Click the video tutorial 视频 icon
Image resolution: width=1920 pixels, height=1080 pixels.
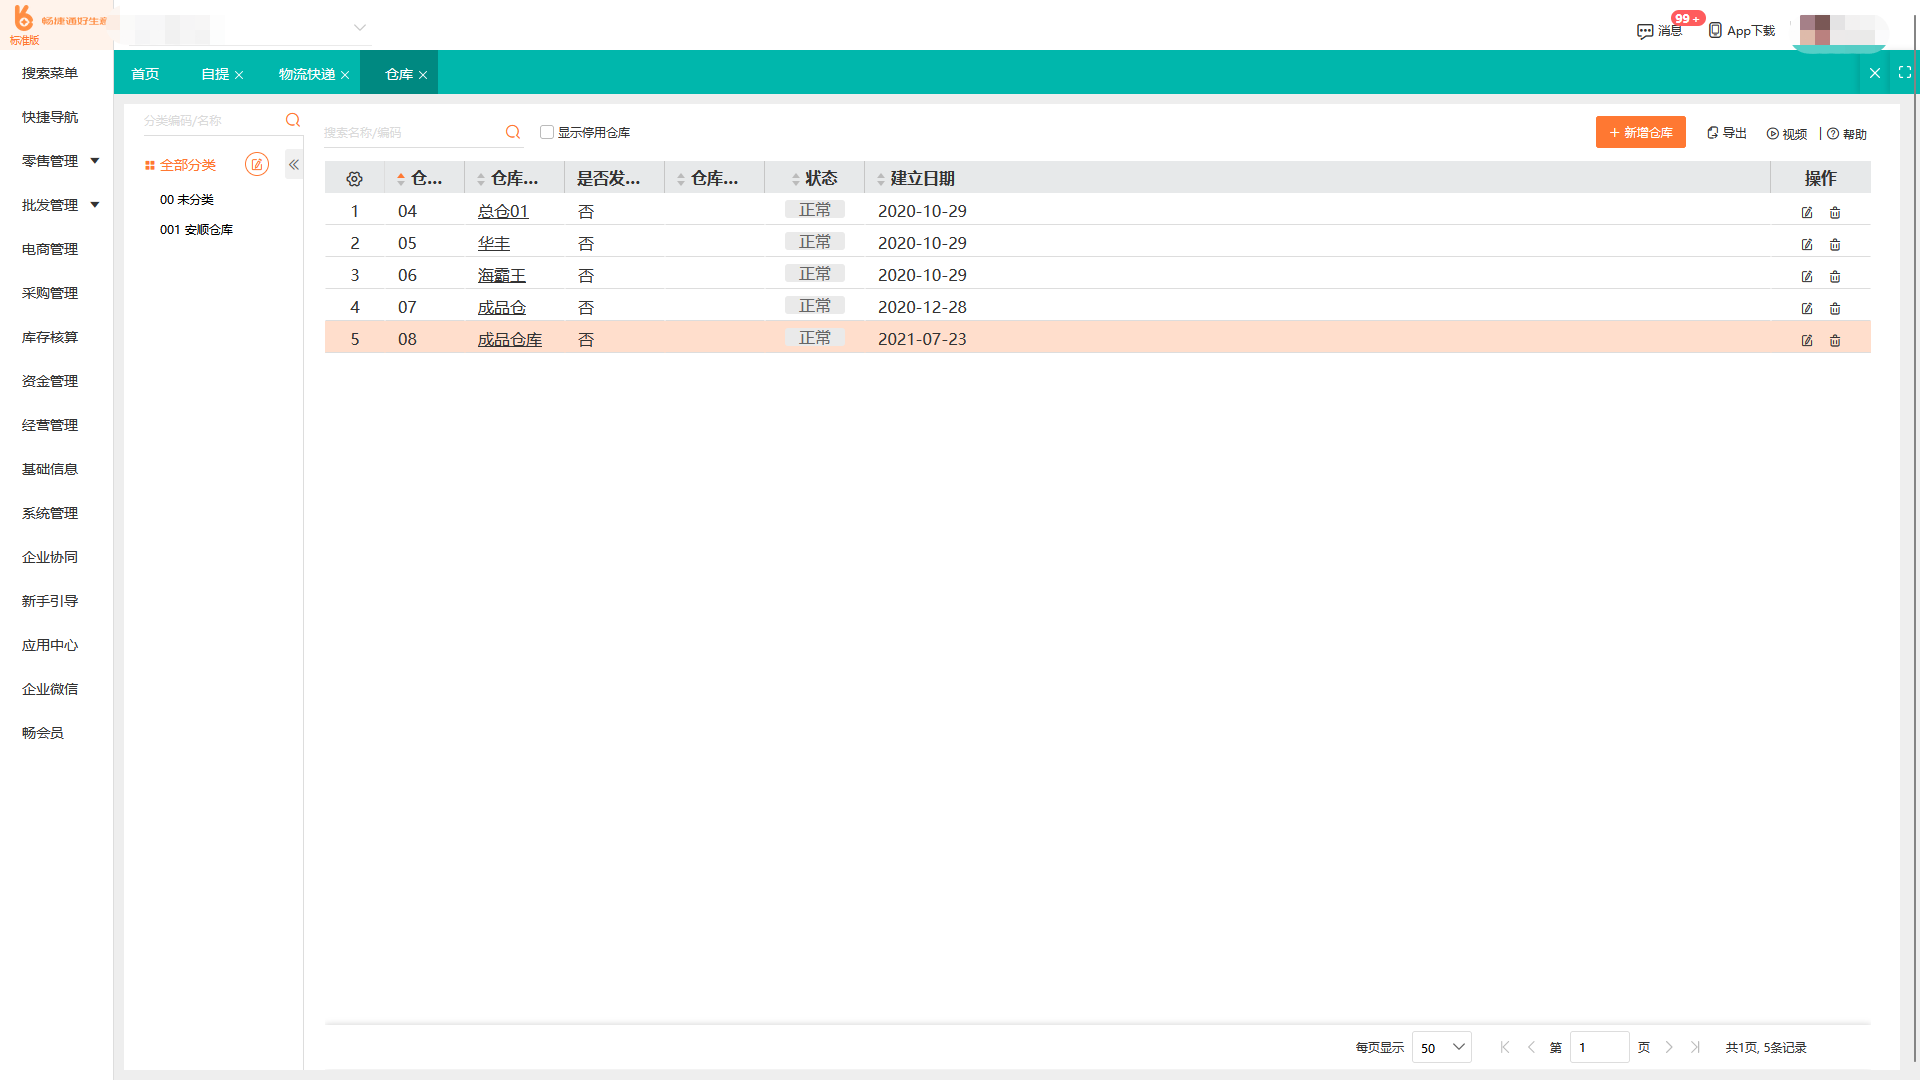point(1787,131)
